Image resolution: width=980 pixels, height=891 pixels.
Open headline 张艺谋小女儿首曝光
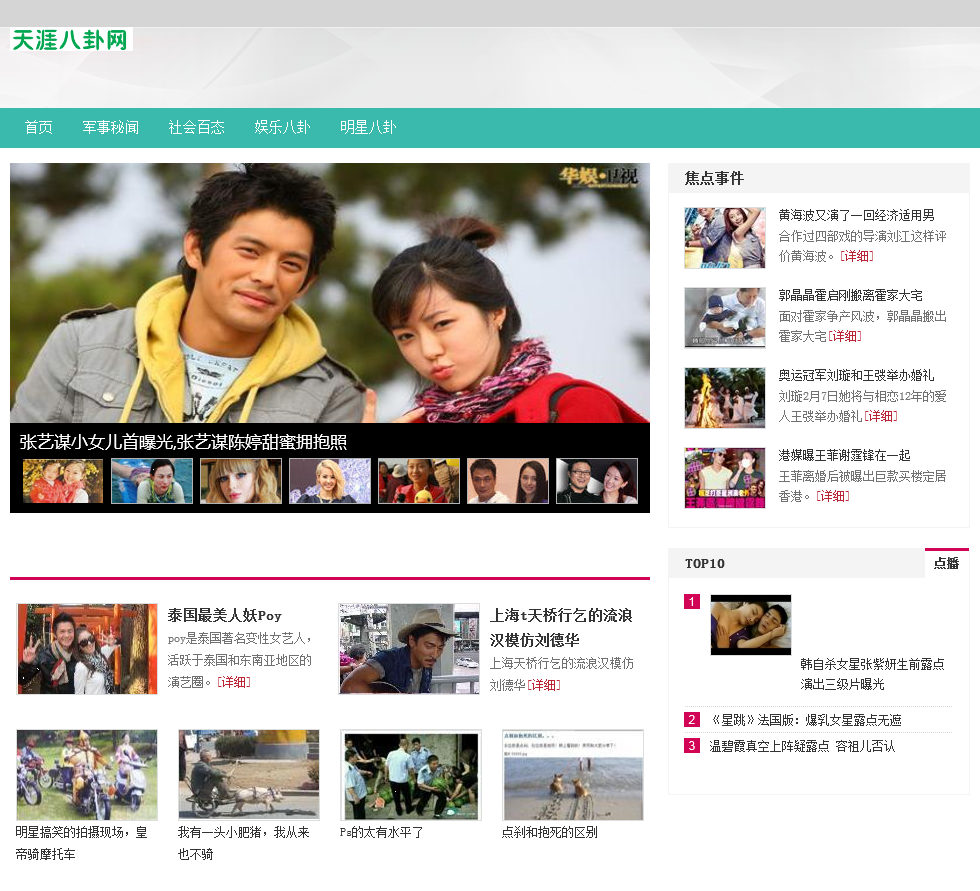(x=183, y=442)
